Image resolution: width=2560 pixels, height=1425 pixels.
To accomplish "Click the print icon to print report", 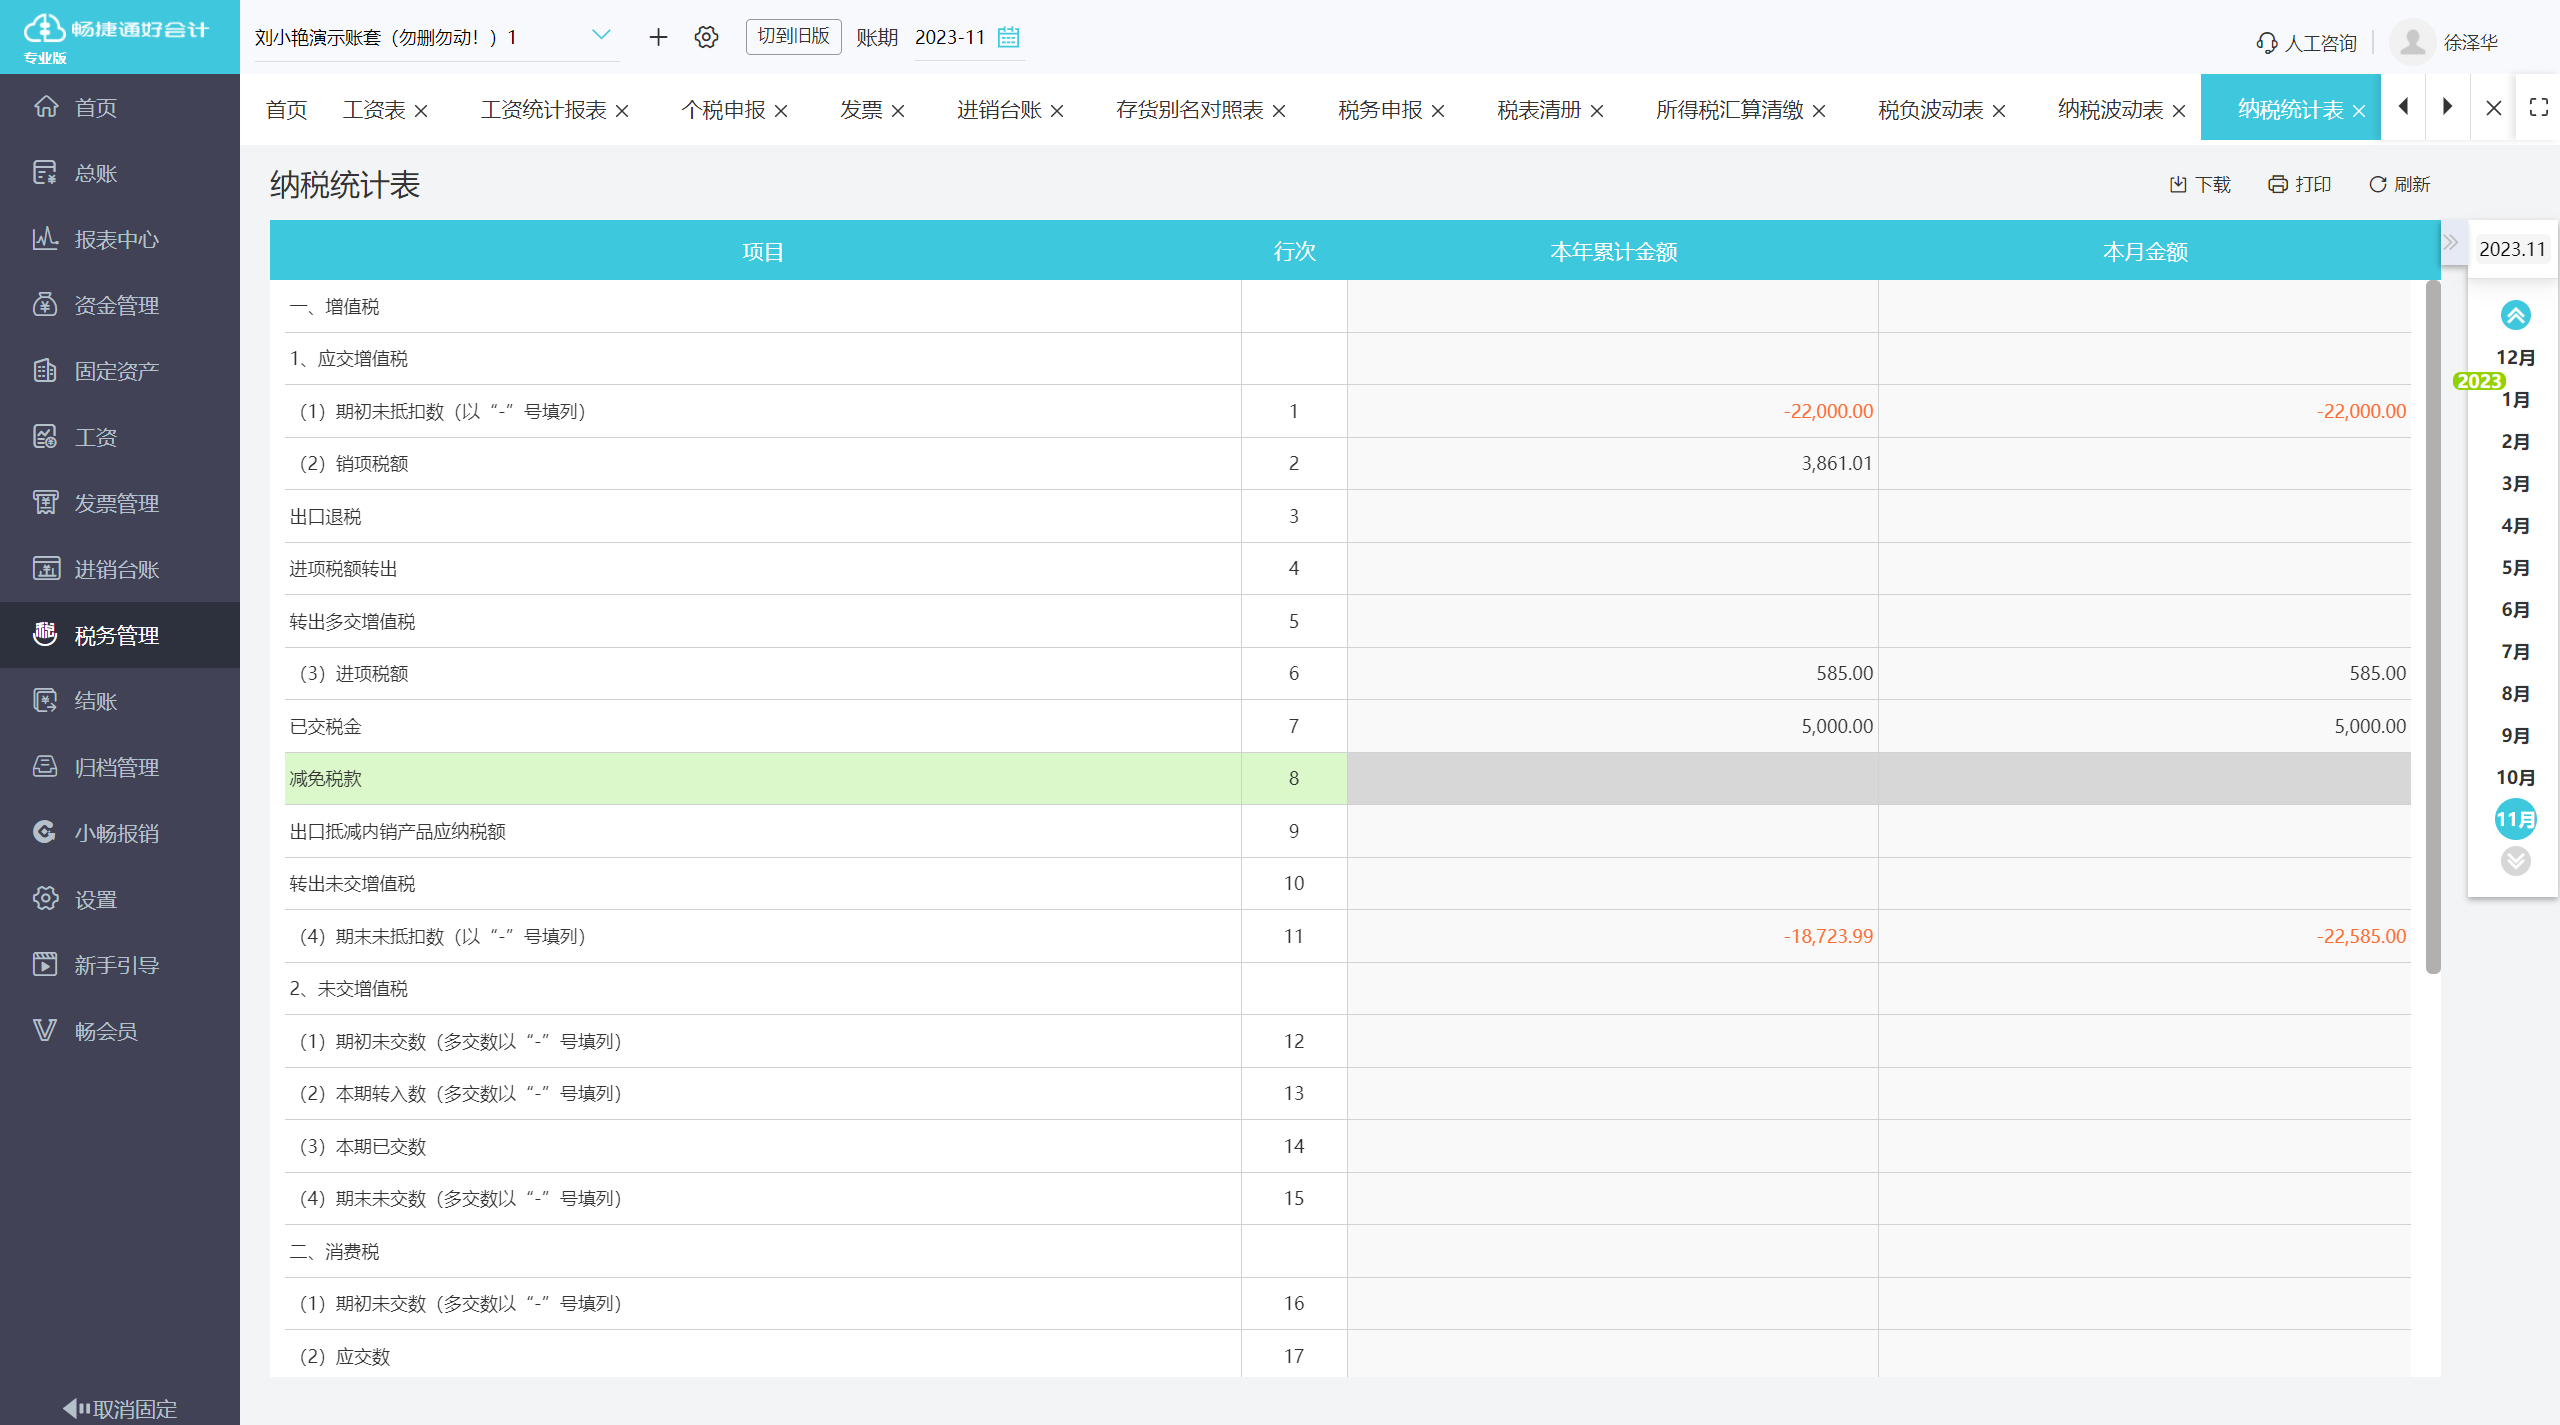I will tap(2274, 183).
